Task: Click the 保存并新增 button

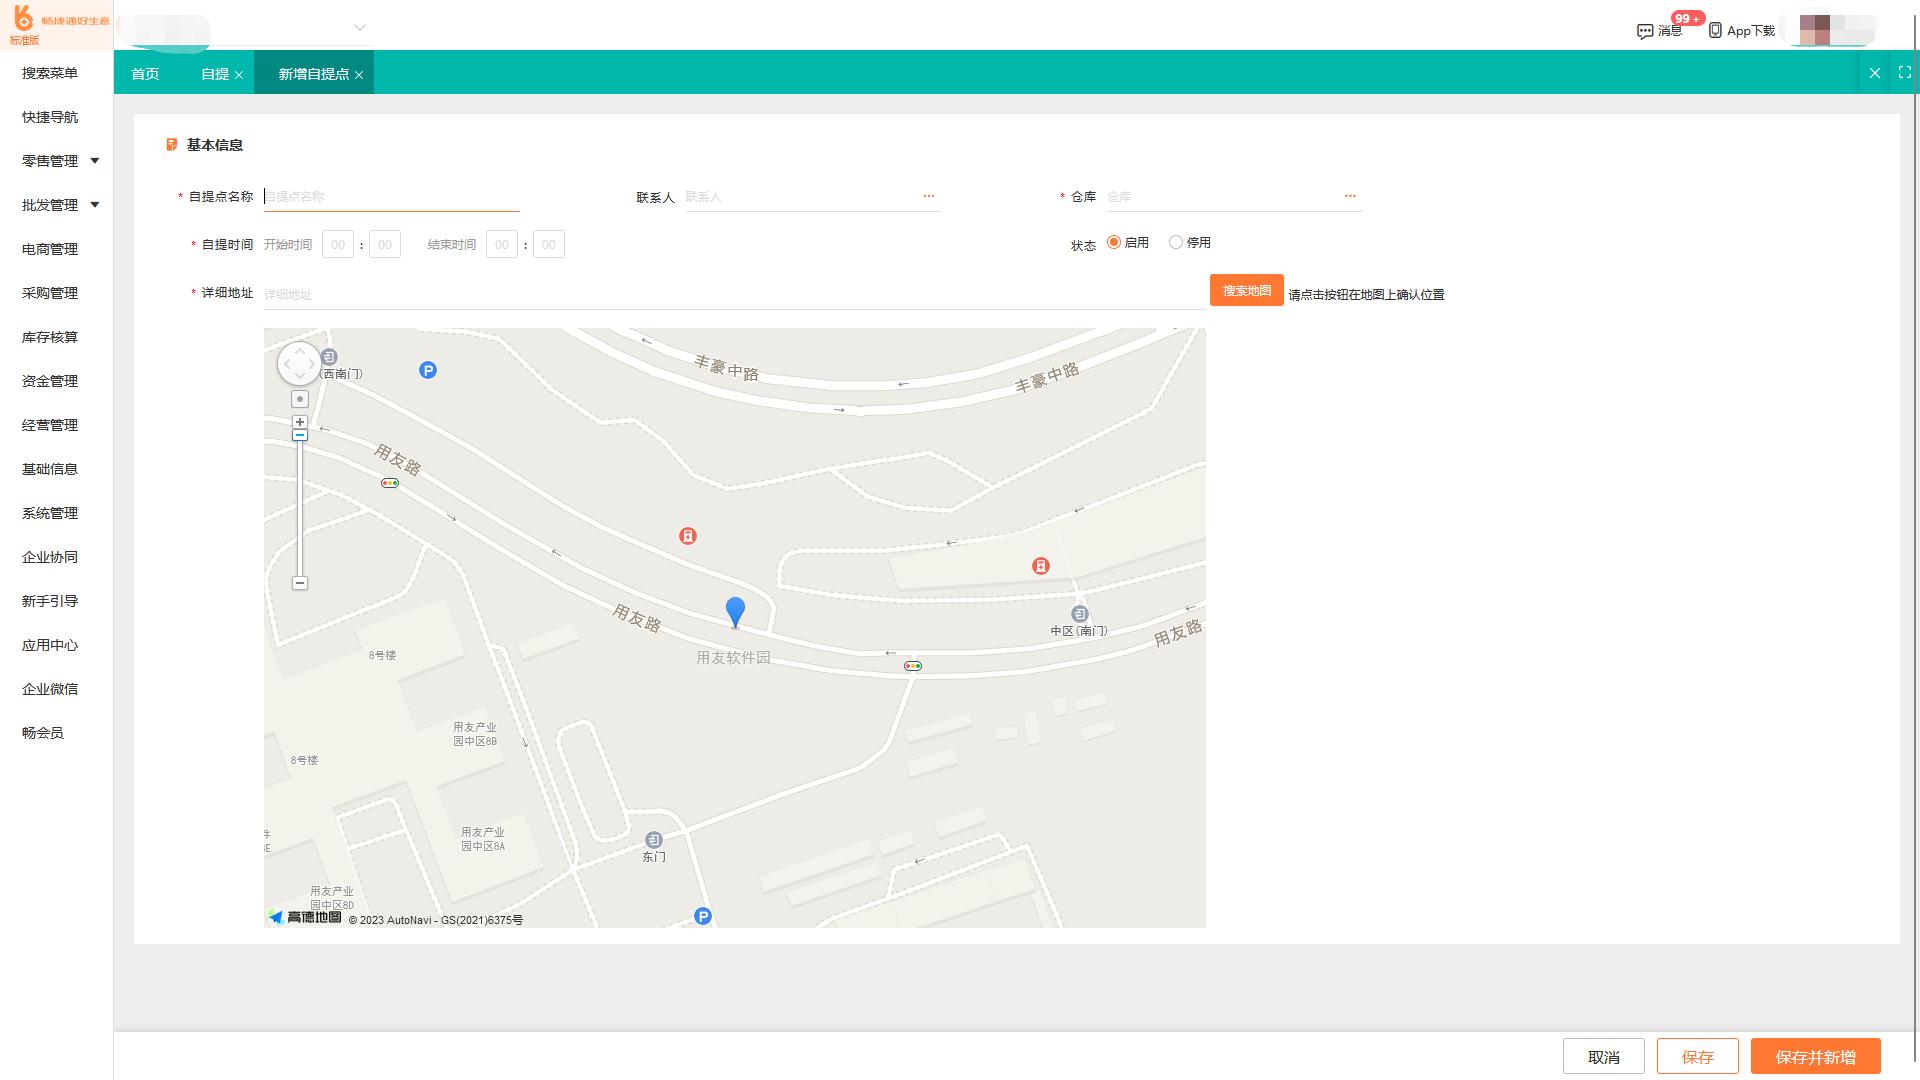Action: [x=1813, y=1054]
